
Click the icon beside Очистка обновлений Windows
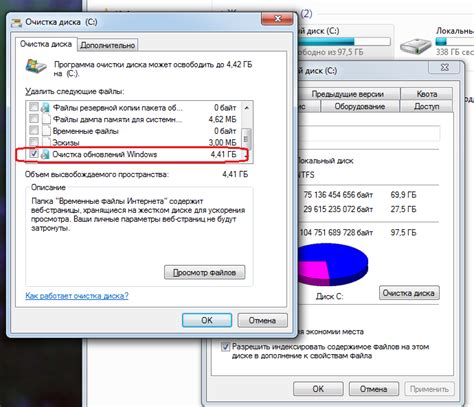pyautogui.click(x=45, y=154)
